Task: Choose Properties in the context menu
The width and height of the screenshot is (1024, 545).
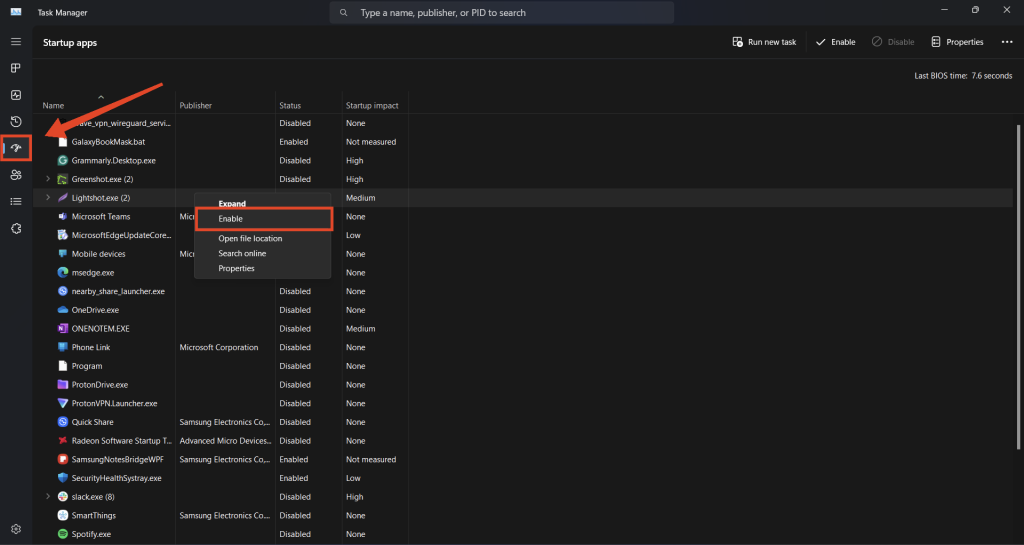Action: pos(236,268)
